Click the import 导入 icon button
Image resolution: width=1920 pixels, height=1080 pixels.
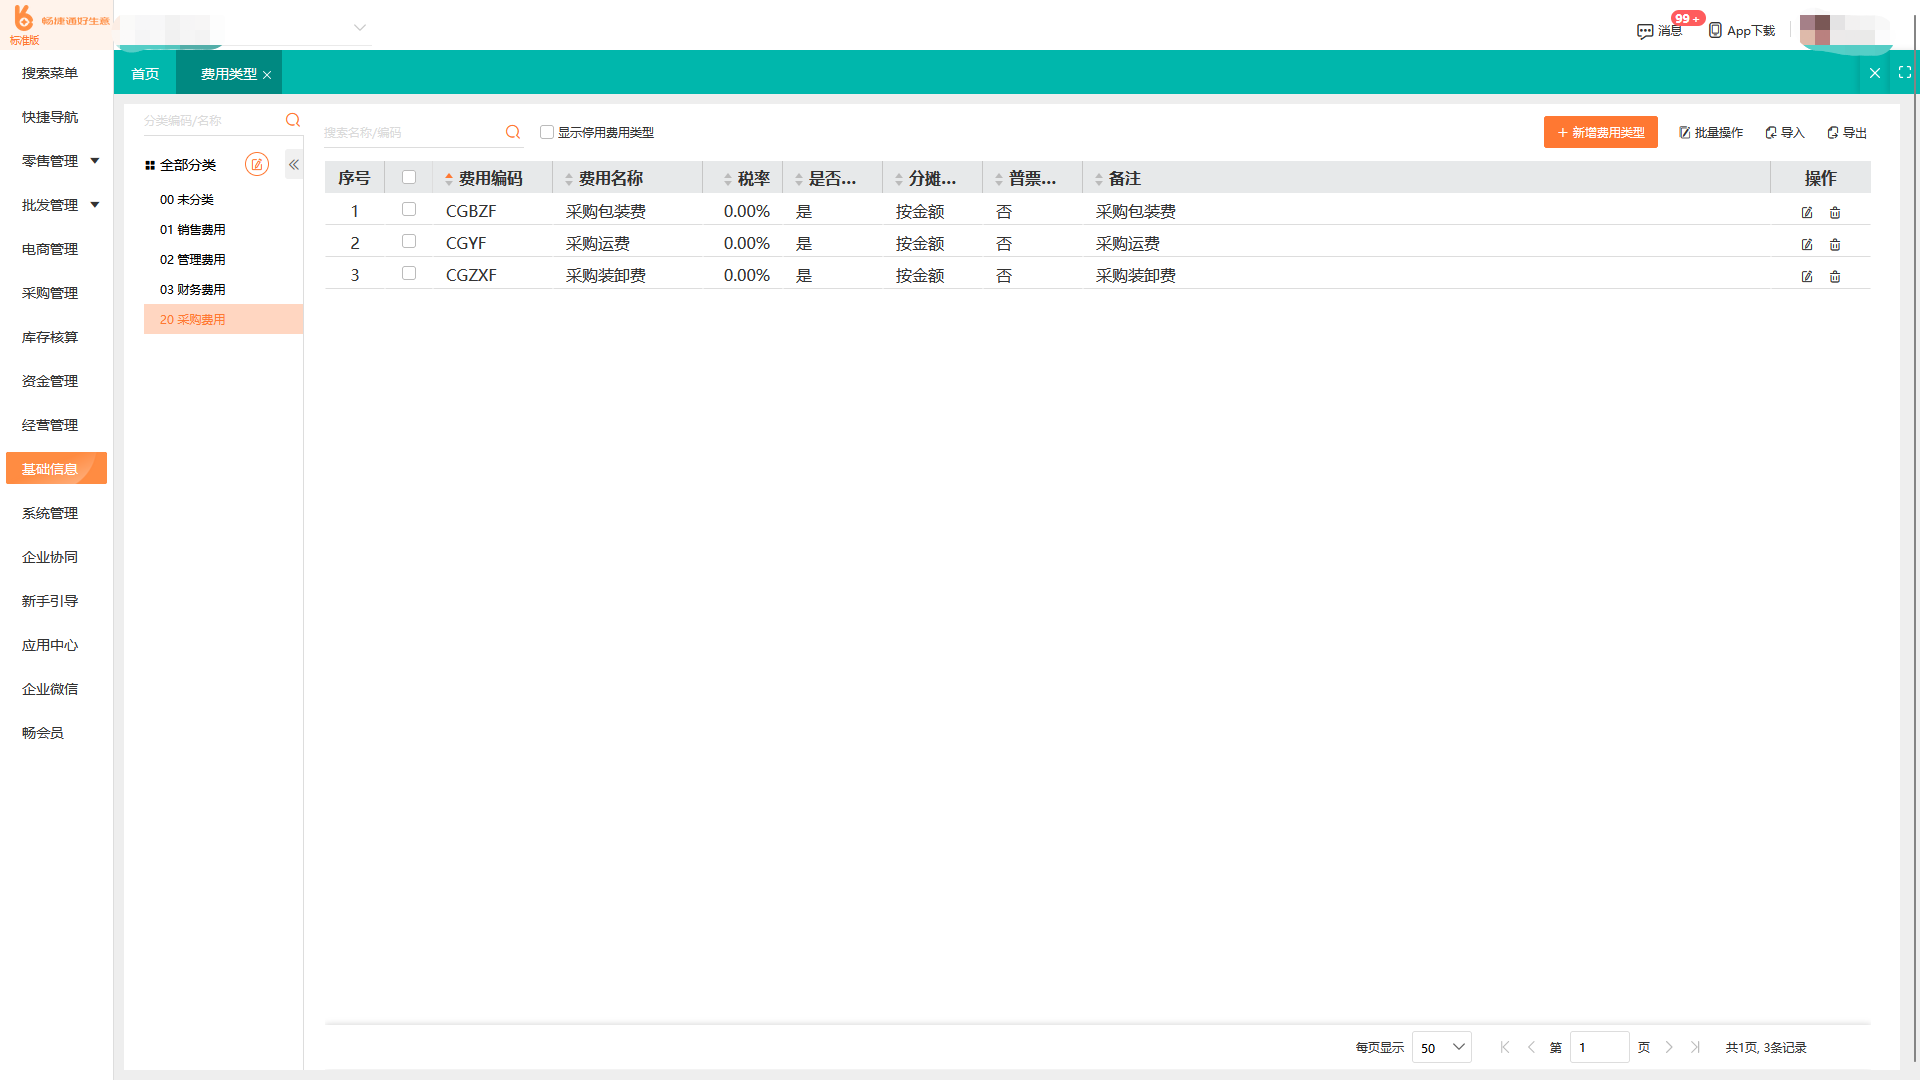[x=1785, y=131]
